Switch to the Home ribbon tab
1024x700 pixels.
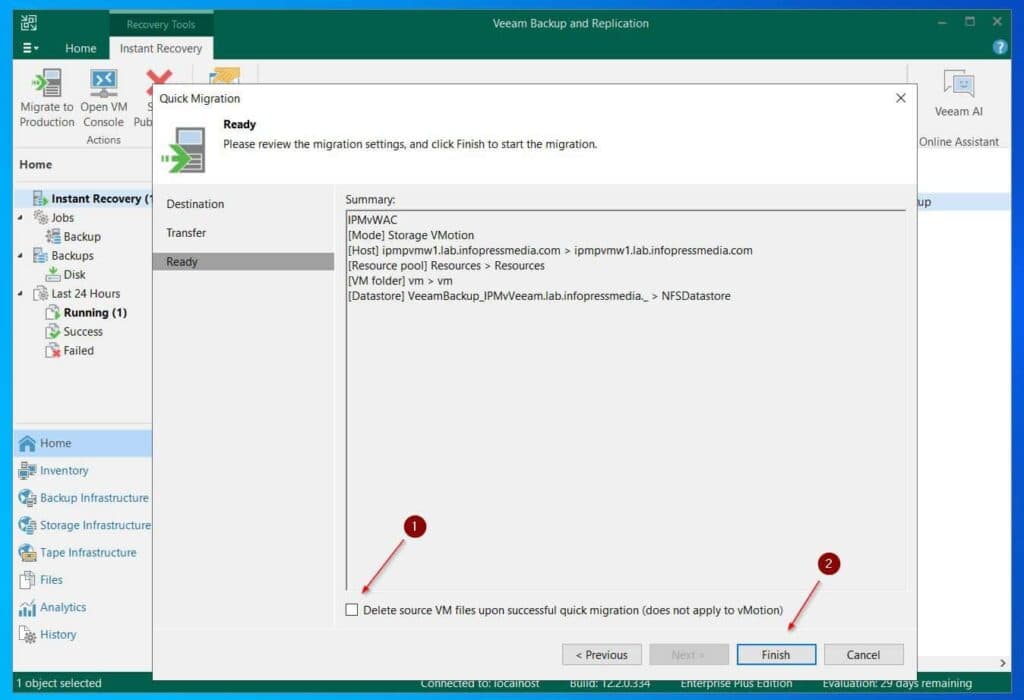tap(80, 48)
